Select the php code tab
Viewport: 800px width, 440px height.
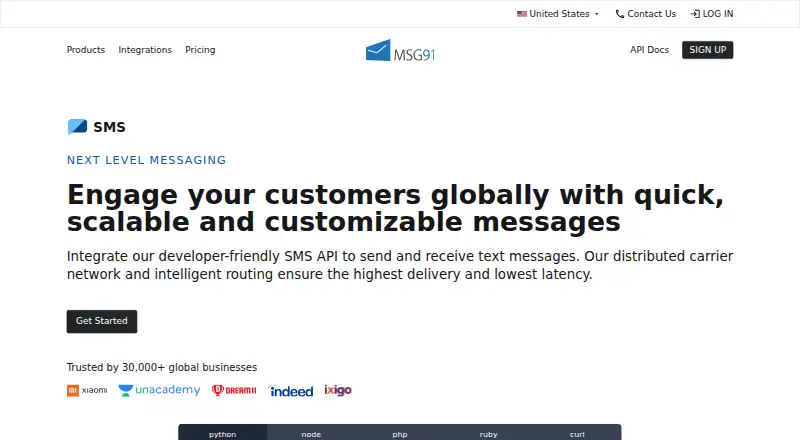tap(400, 433)
